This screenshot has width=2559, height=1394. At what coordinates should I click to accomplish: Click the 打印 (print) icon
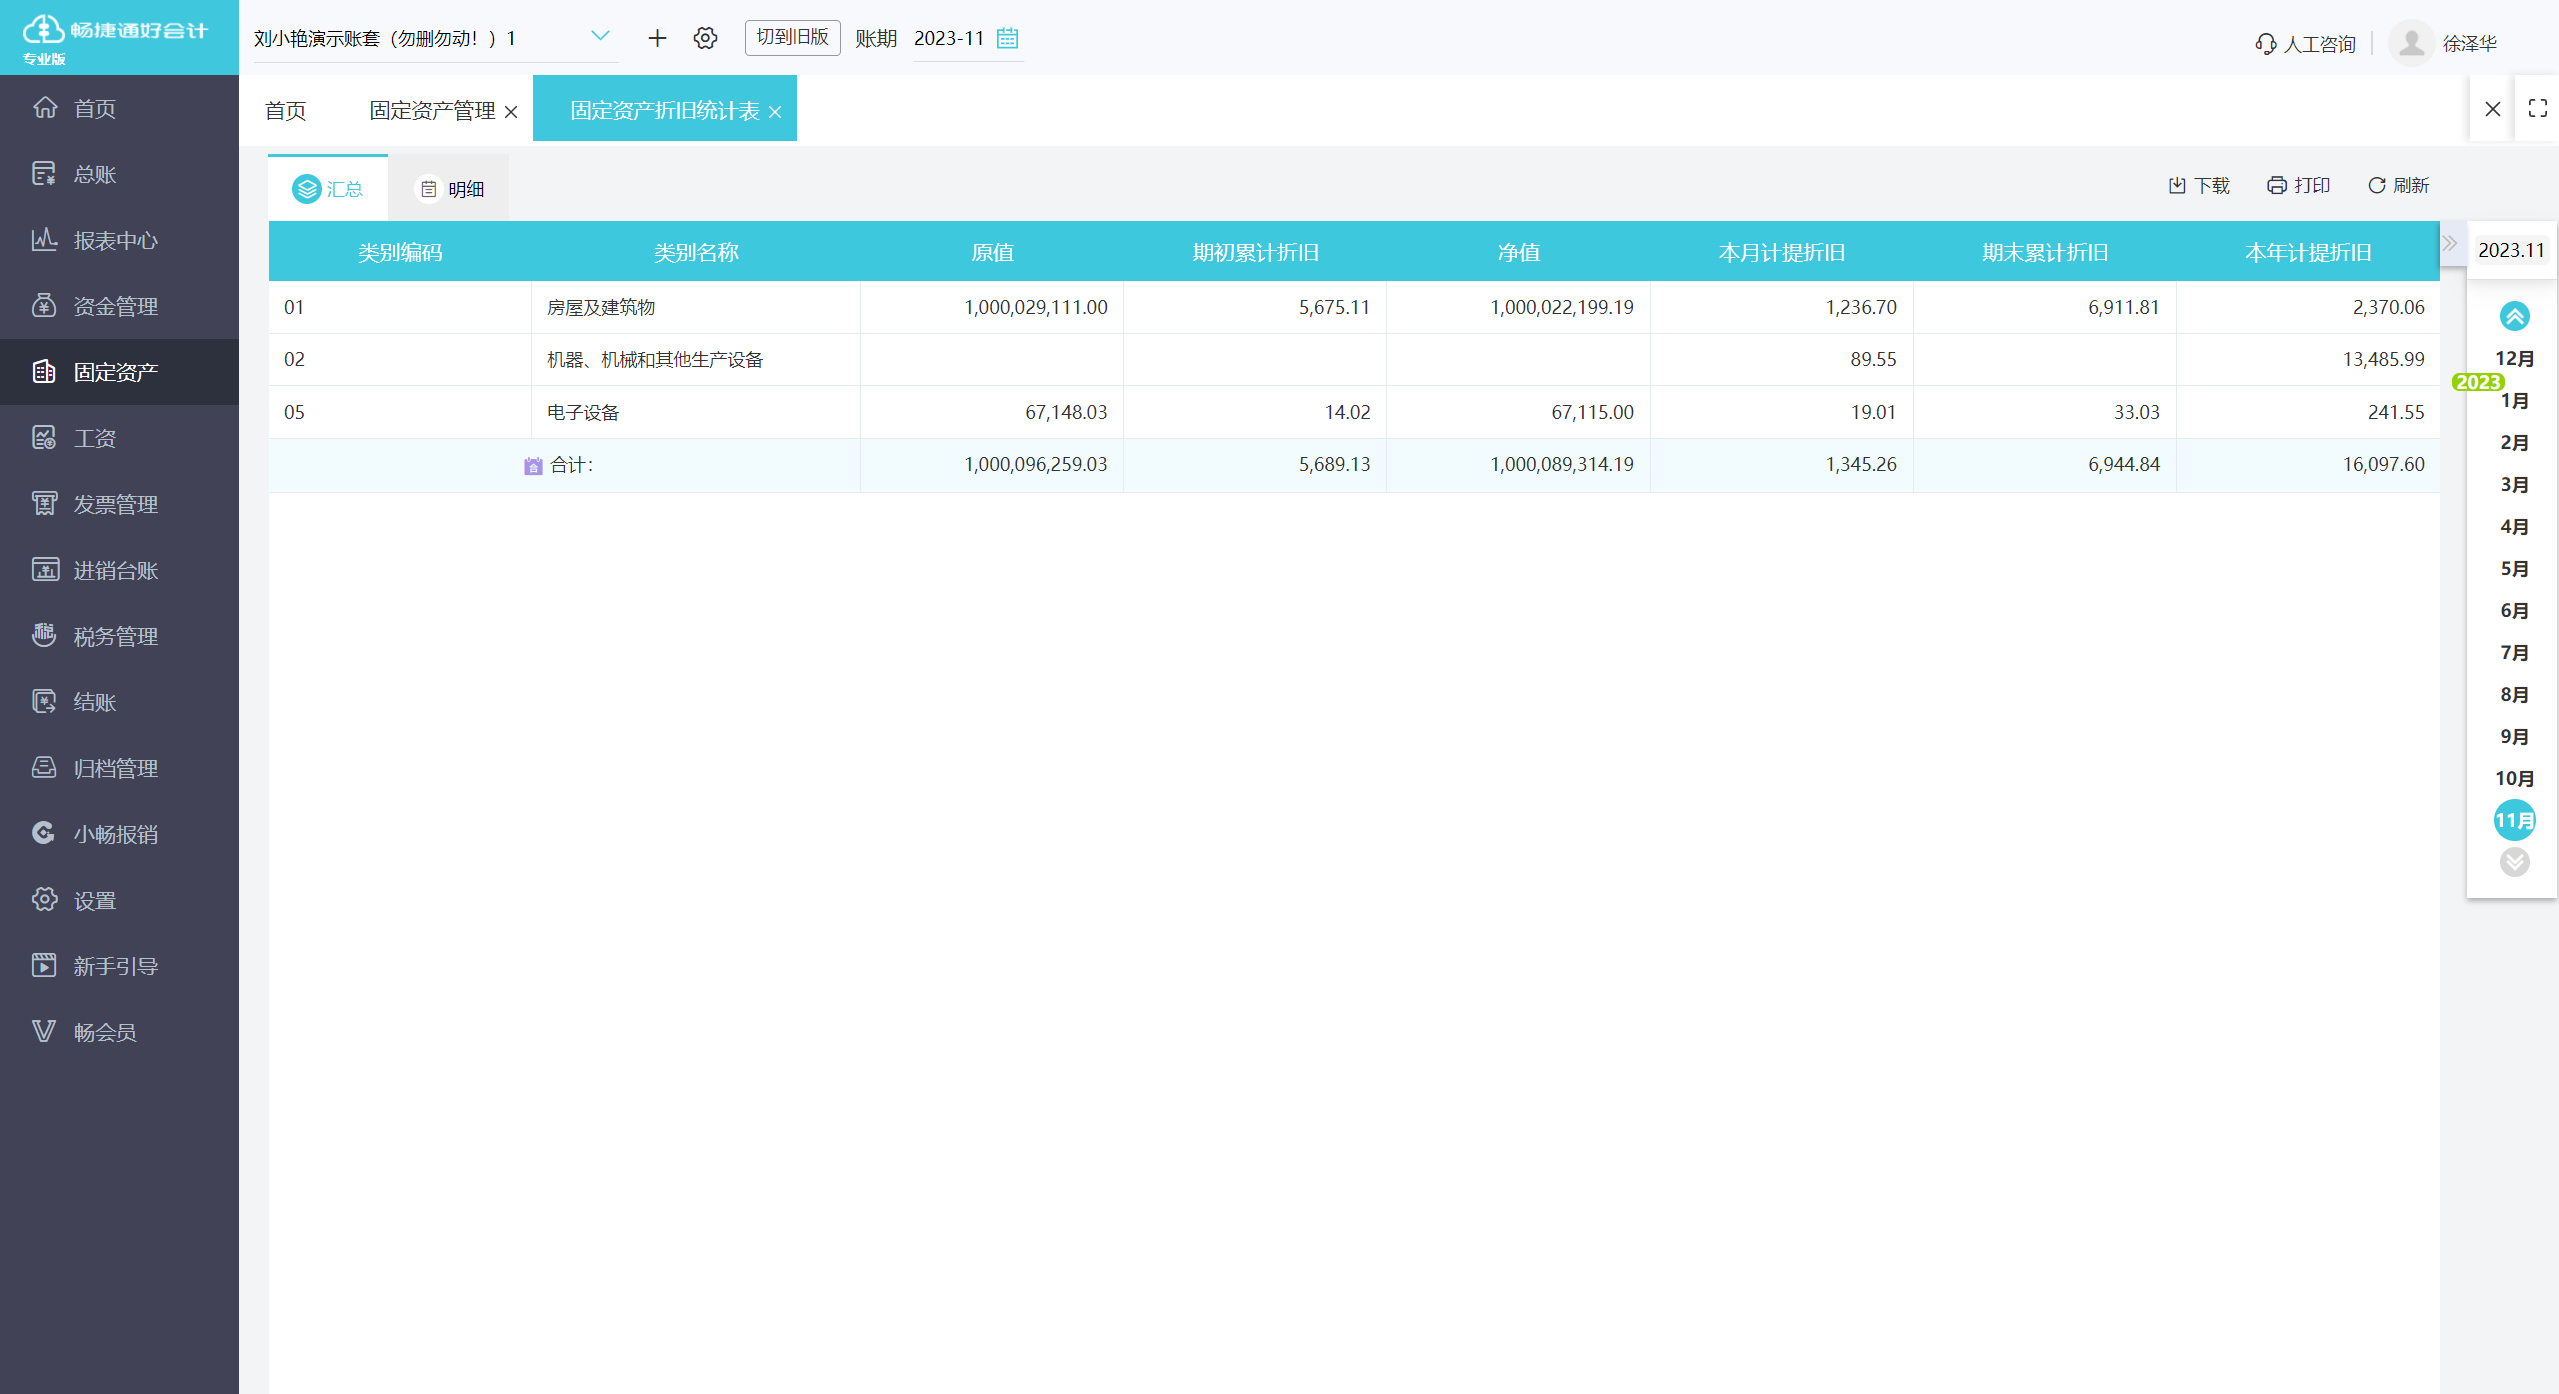[2274, 185]
